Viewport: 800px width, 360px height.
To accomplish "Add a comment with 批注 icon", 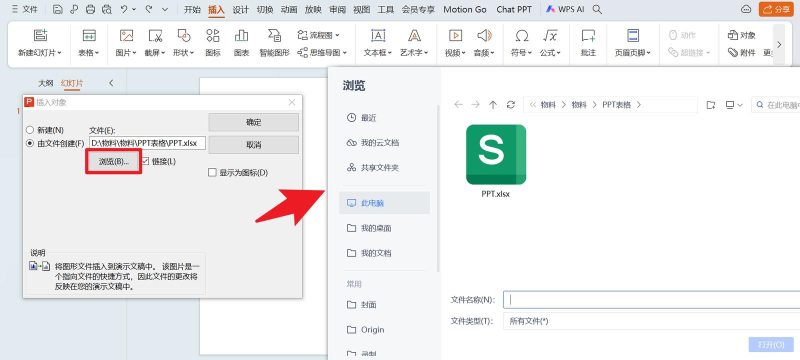I will click(588, 35).
